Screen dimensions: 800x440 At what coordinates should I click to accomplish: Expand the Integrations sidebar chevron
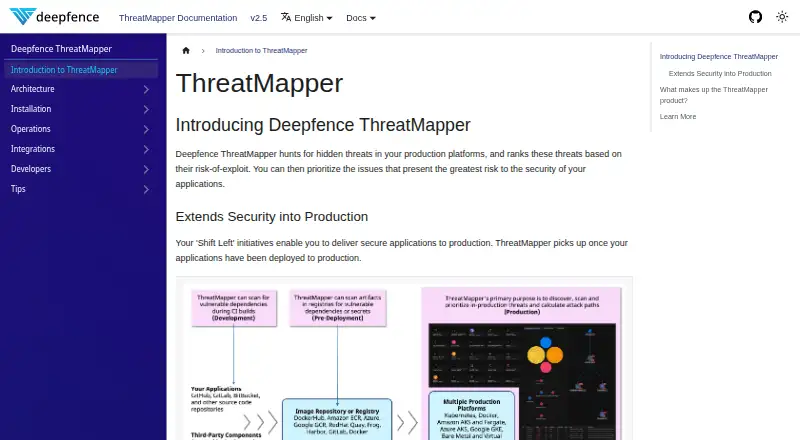click(146, 149)
